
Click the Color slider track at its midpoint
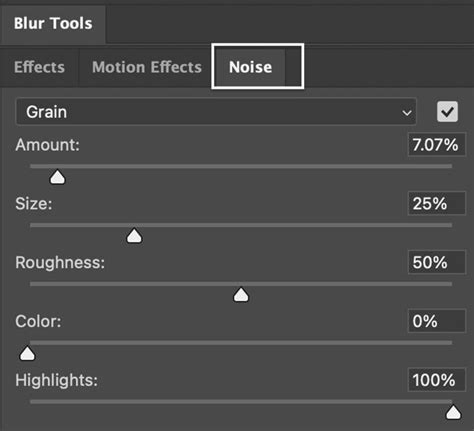pyautogui.click(x=241, y=343)
